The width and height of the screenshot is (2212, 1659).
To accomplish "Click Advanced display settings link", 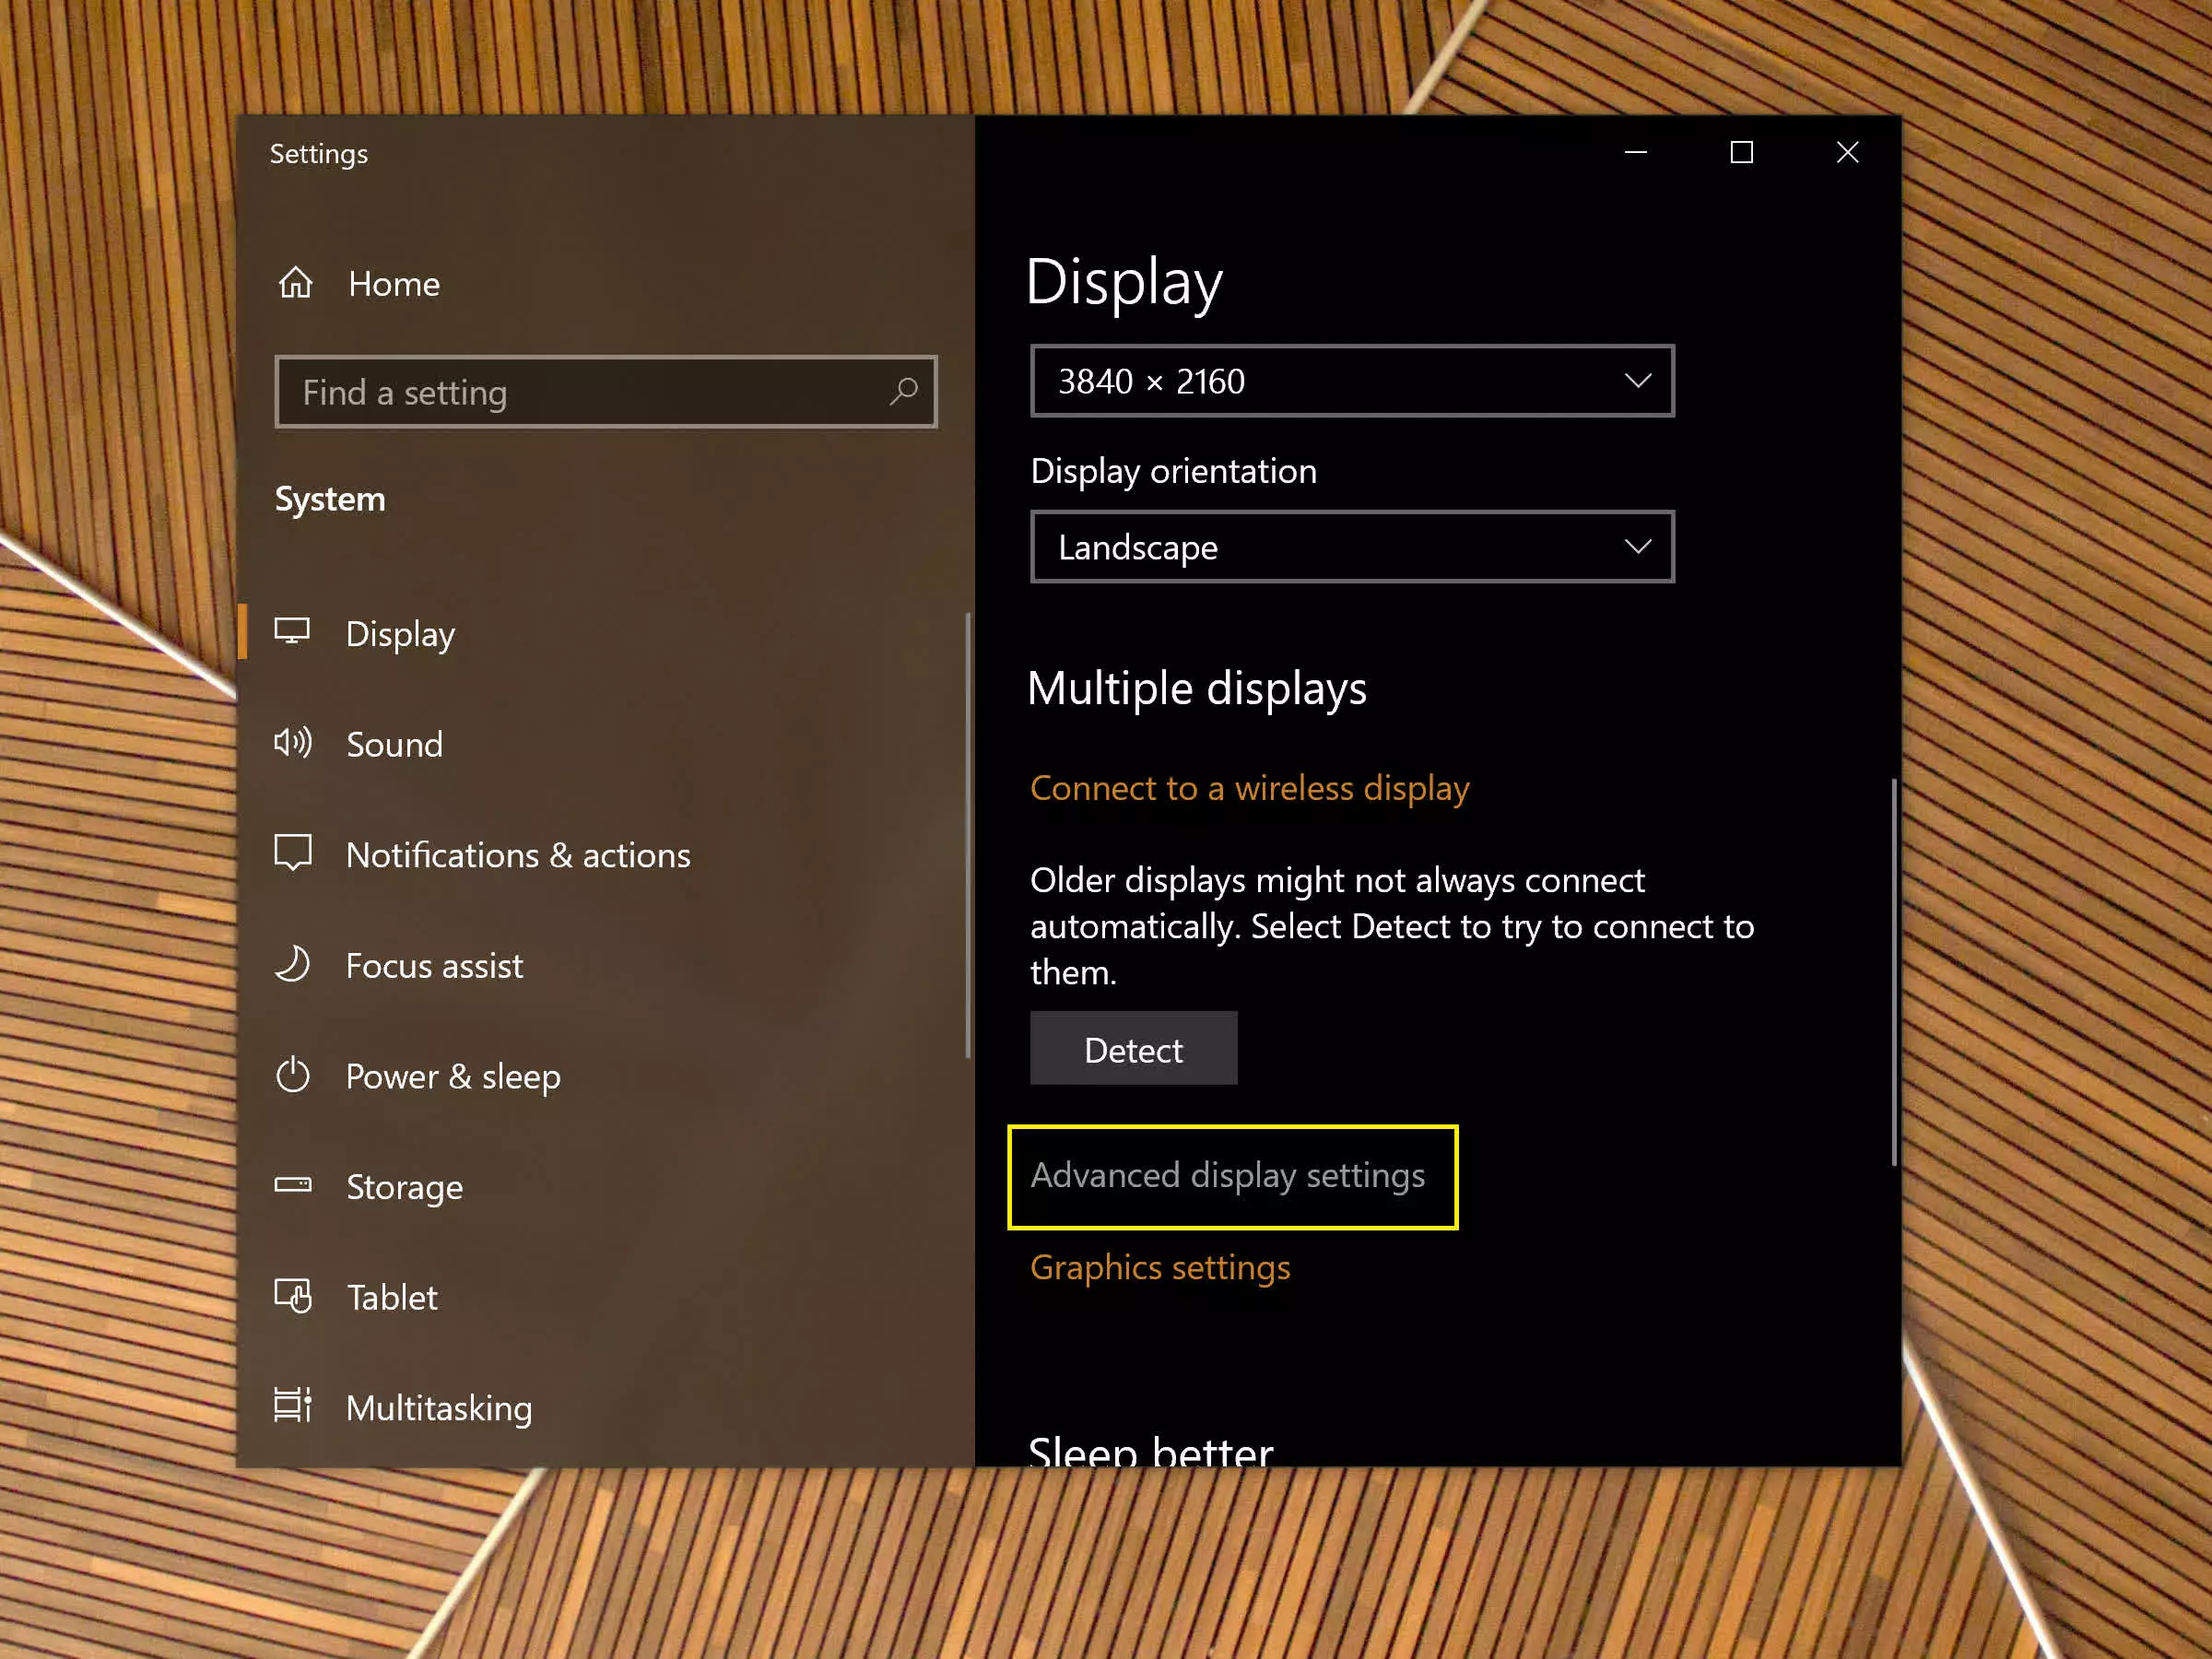I will point(1228,1174).
